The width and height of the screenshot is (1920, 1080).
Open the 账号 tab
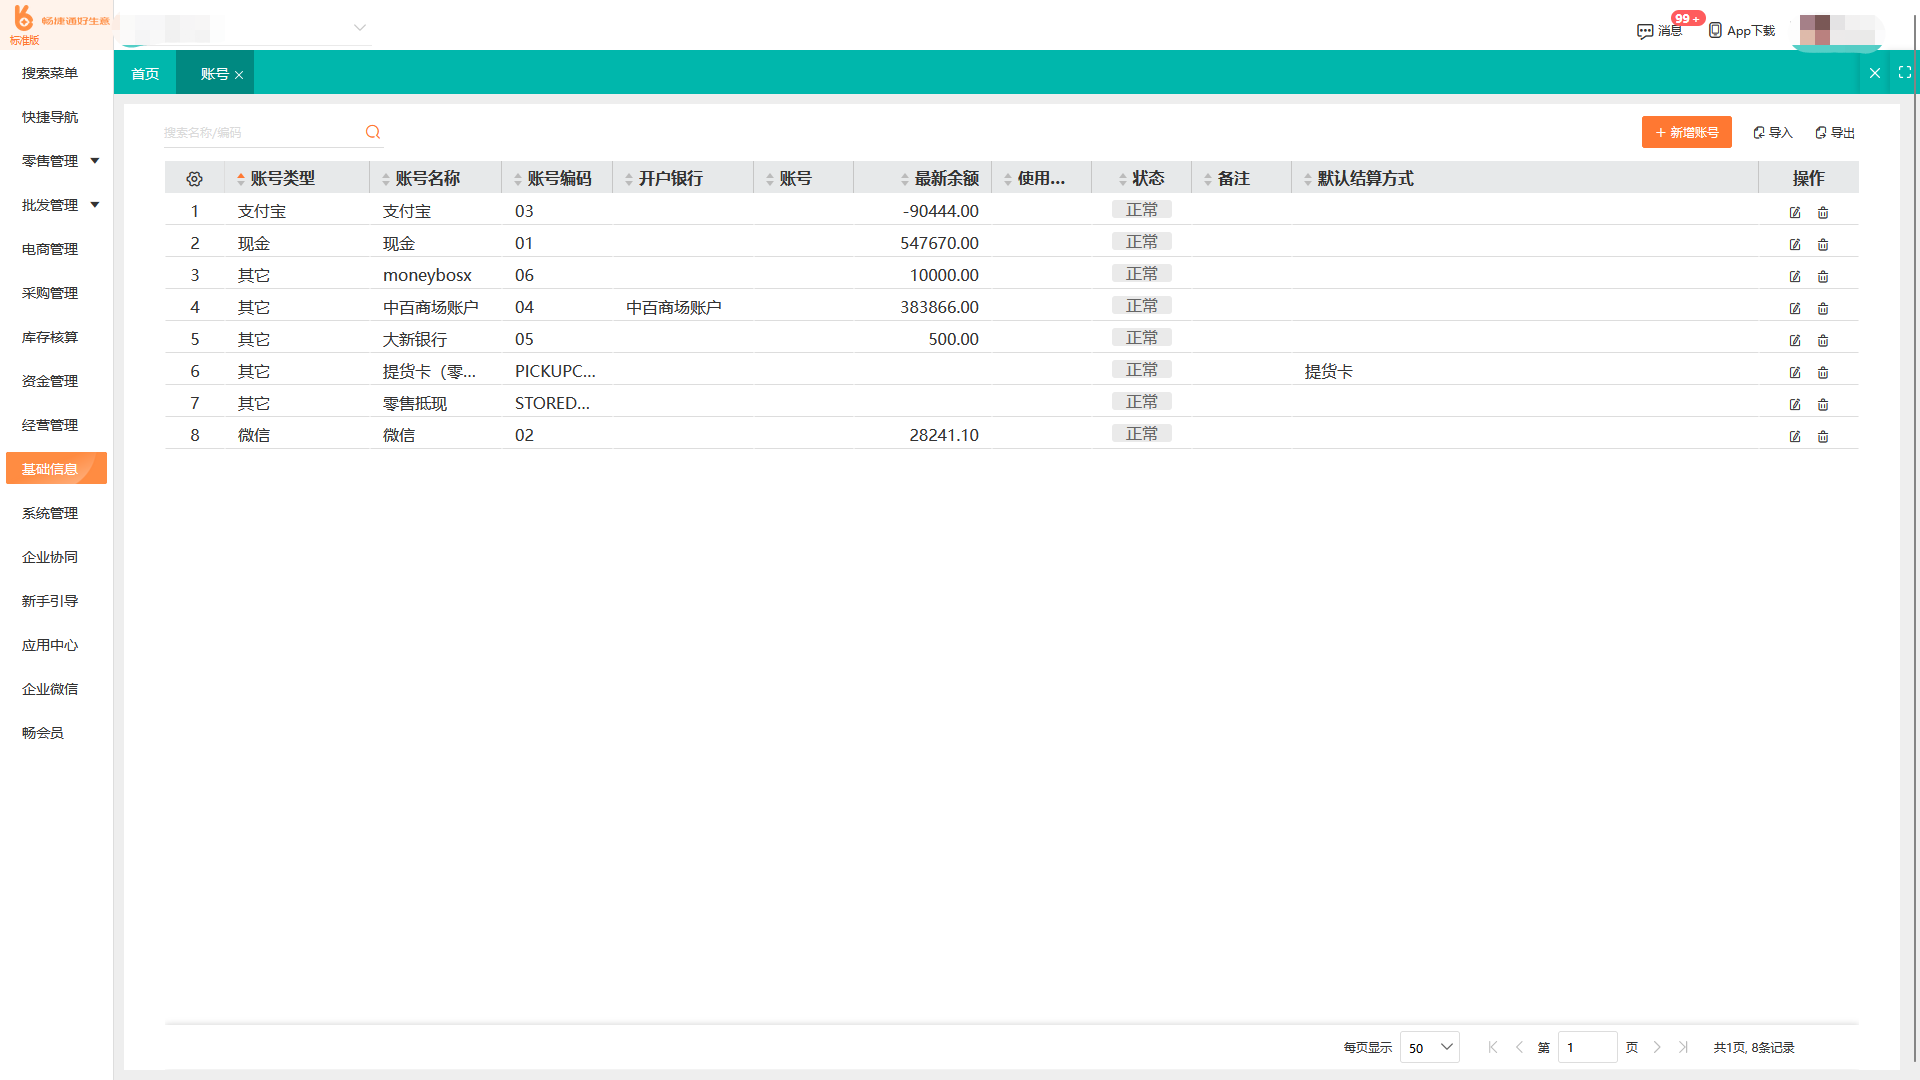[214, 73]
